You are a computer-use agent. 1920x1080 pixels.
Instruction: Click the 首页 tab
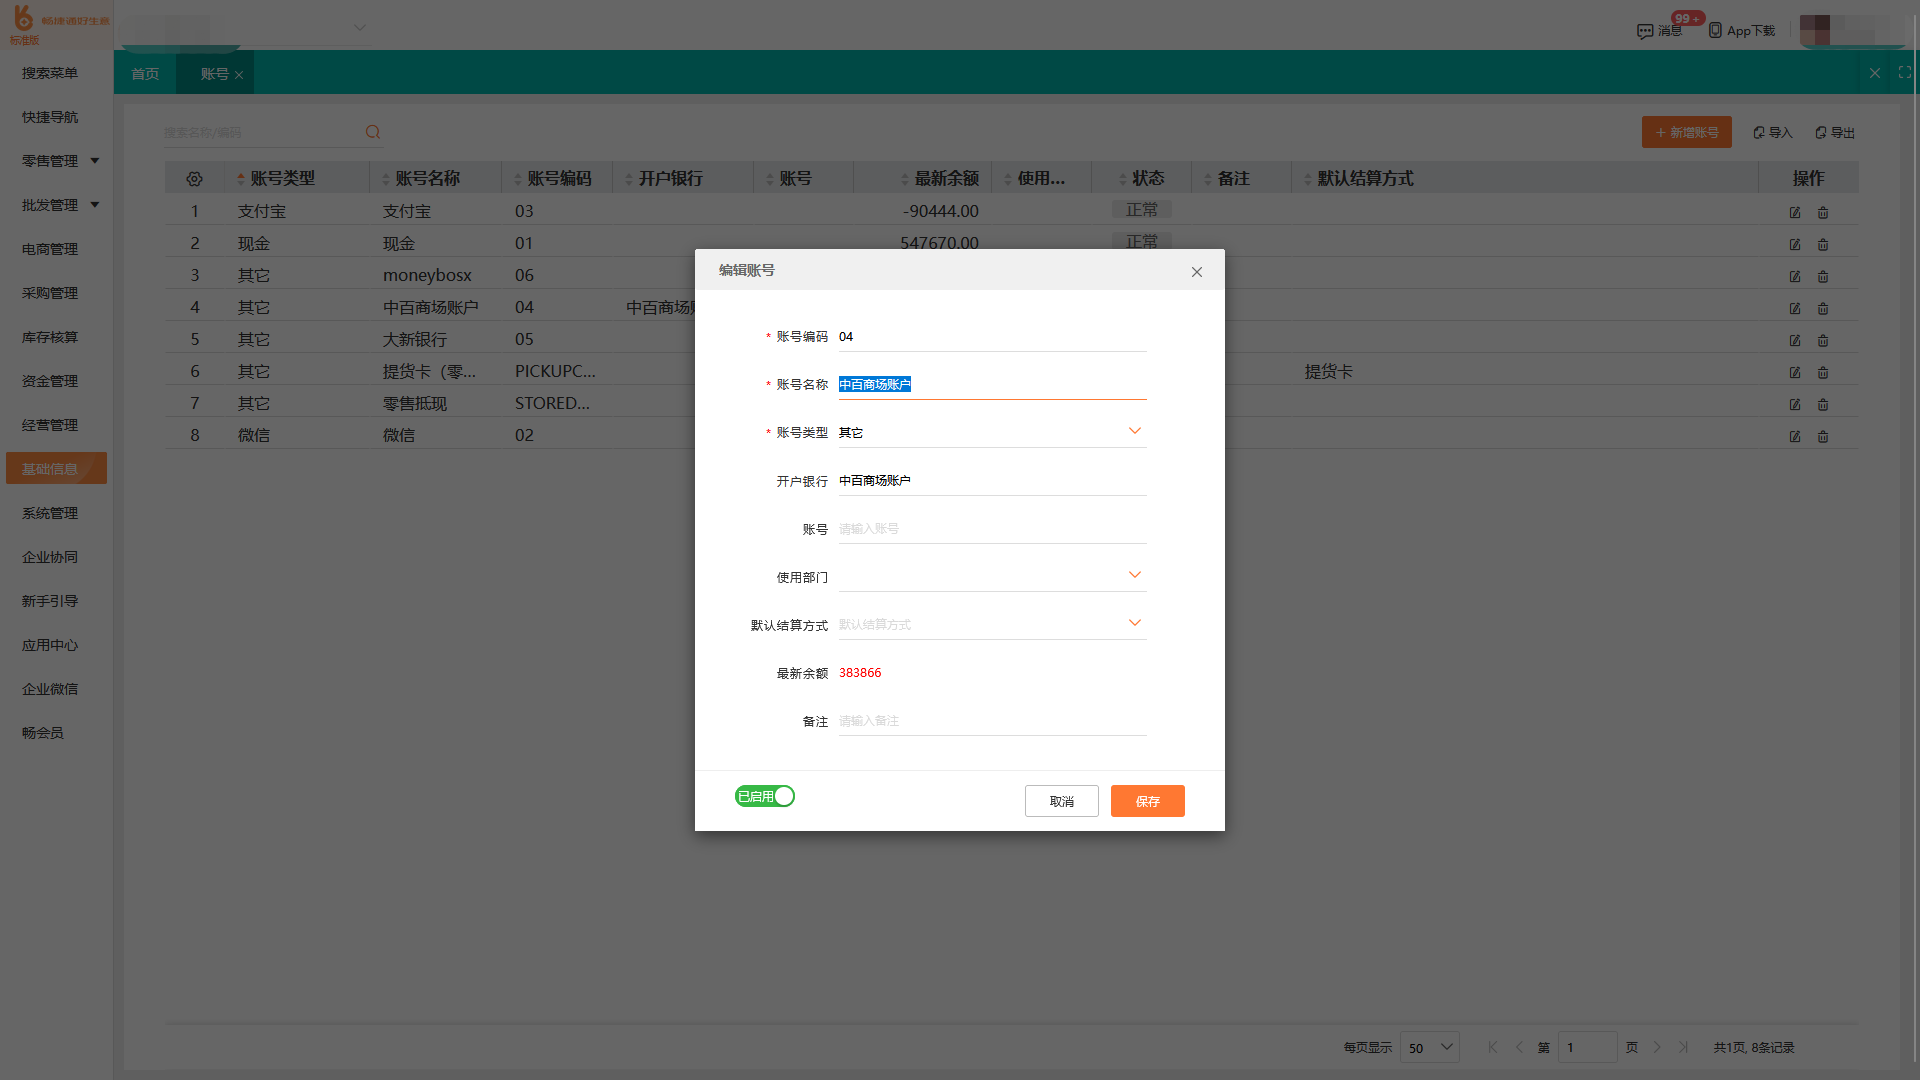coord(144,73)
